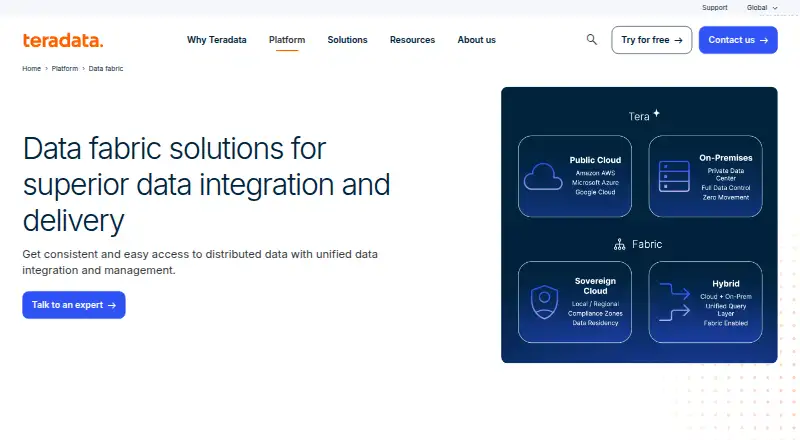Click the cloud icon in Public Cloud card
This screenshot has width=800, height=440.
[x=543, y=177]
